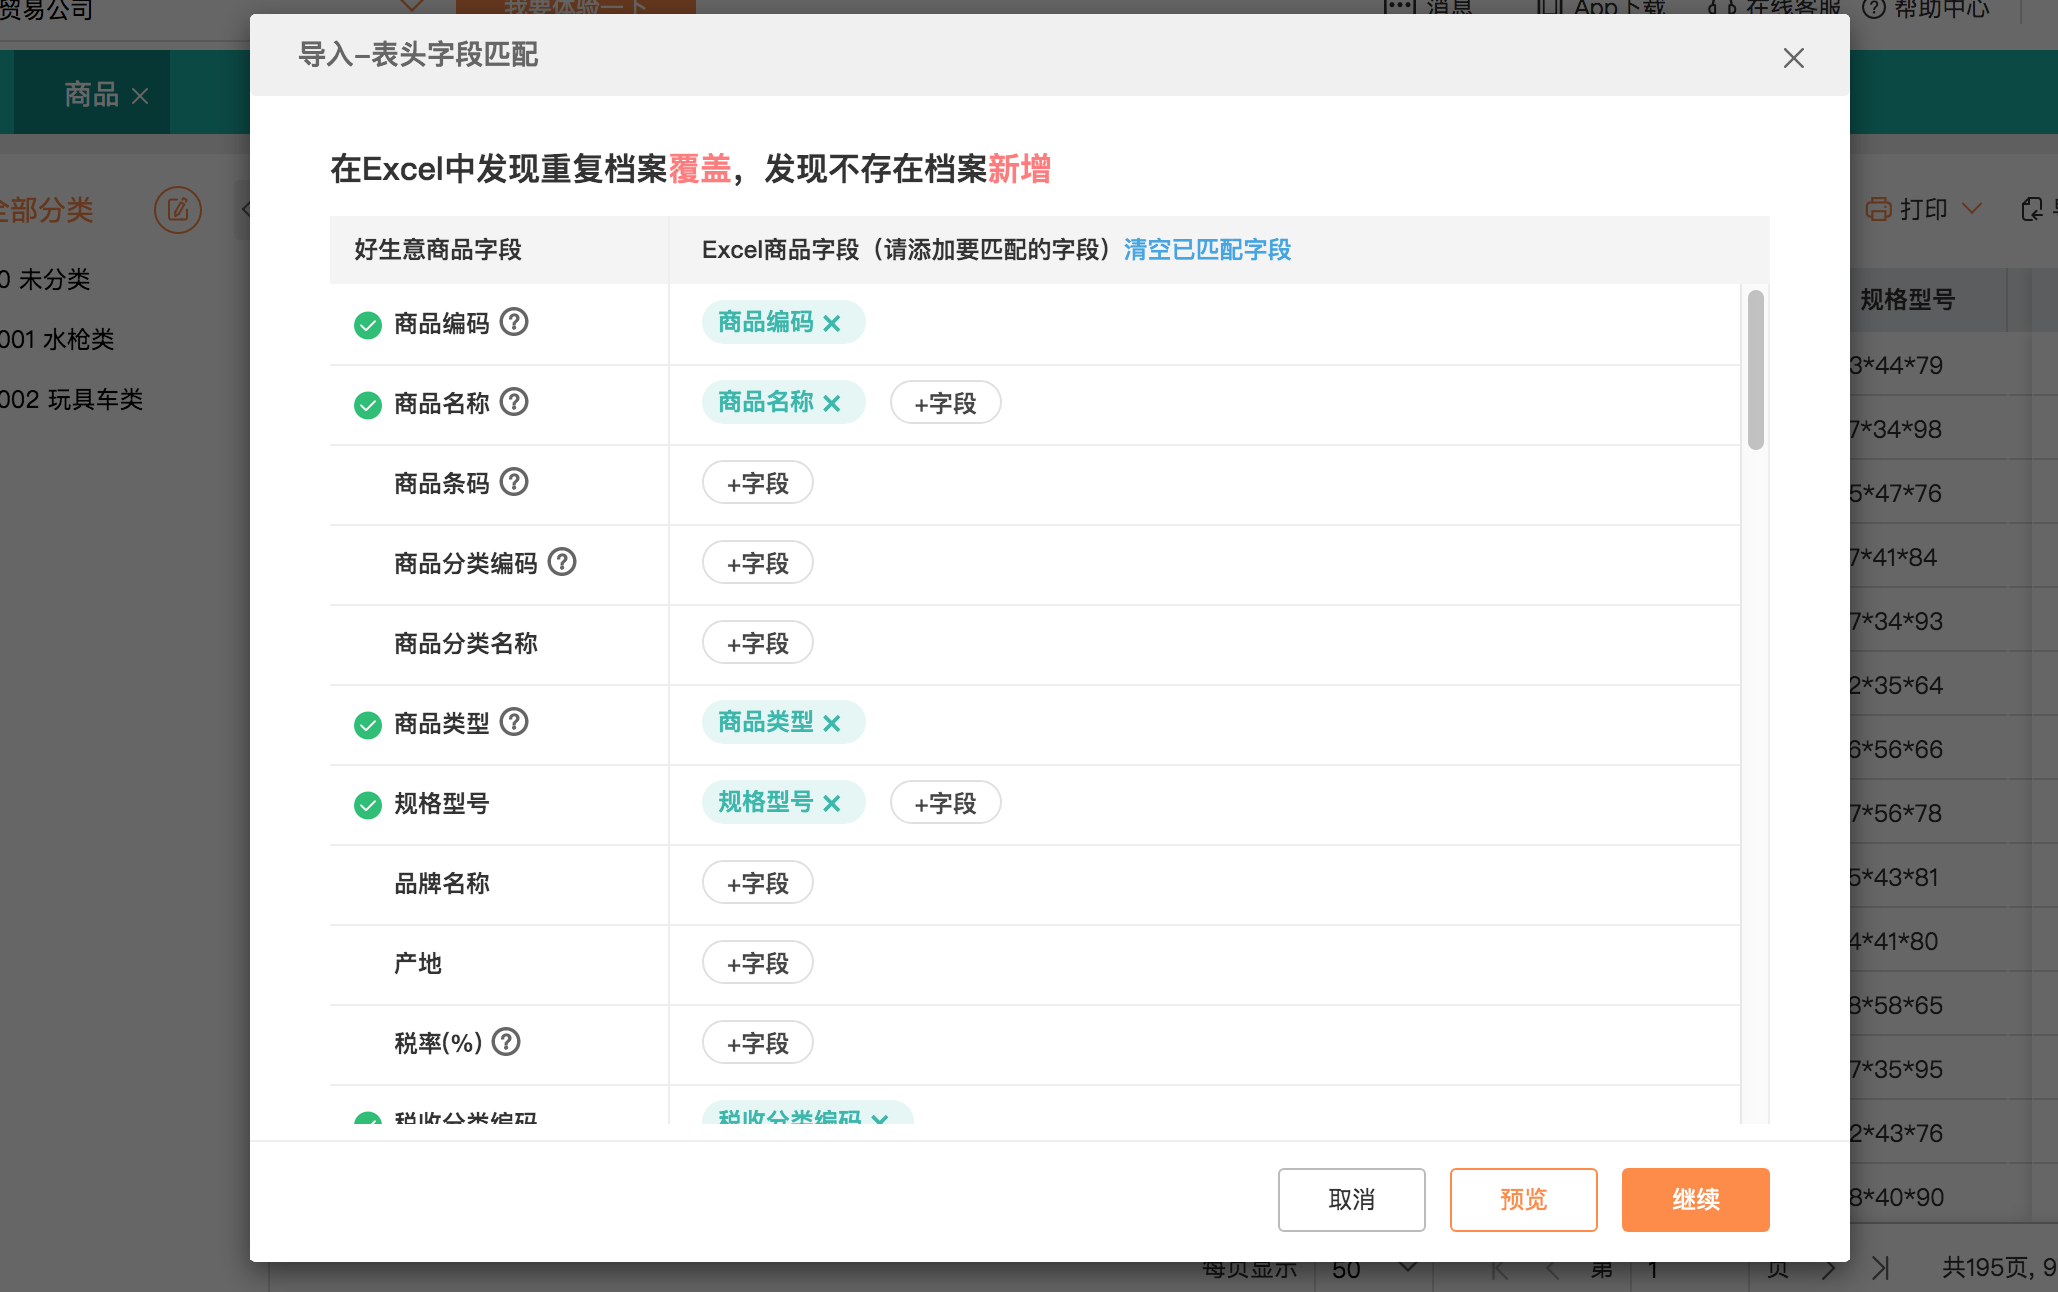Click +字段 for 规格型号 second field
The height and width of the screenshot is (1292, 2058).
point(943,804)
